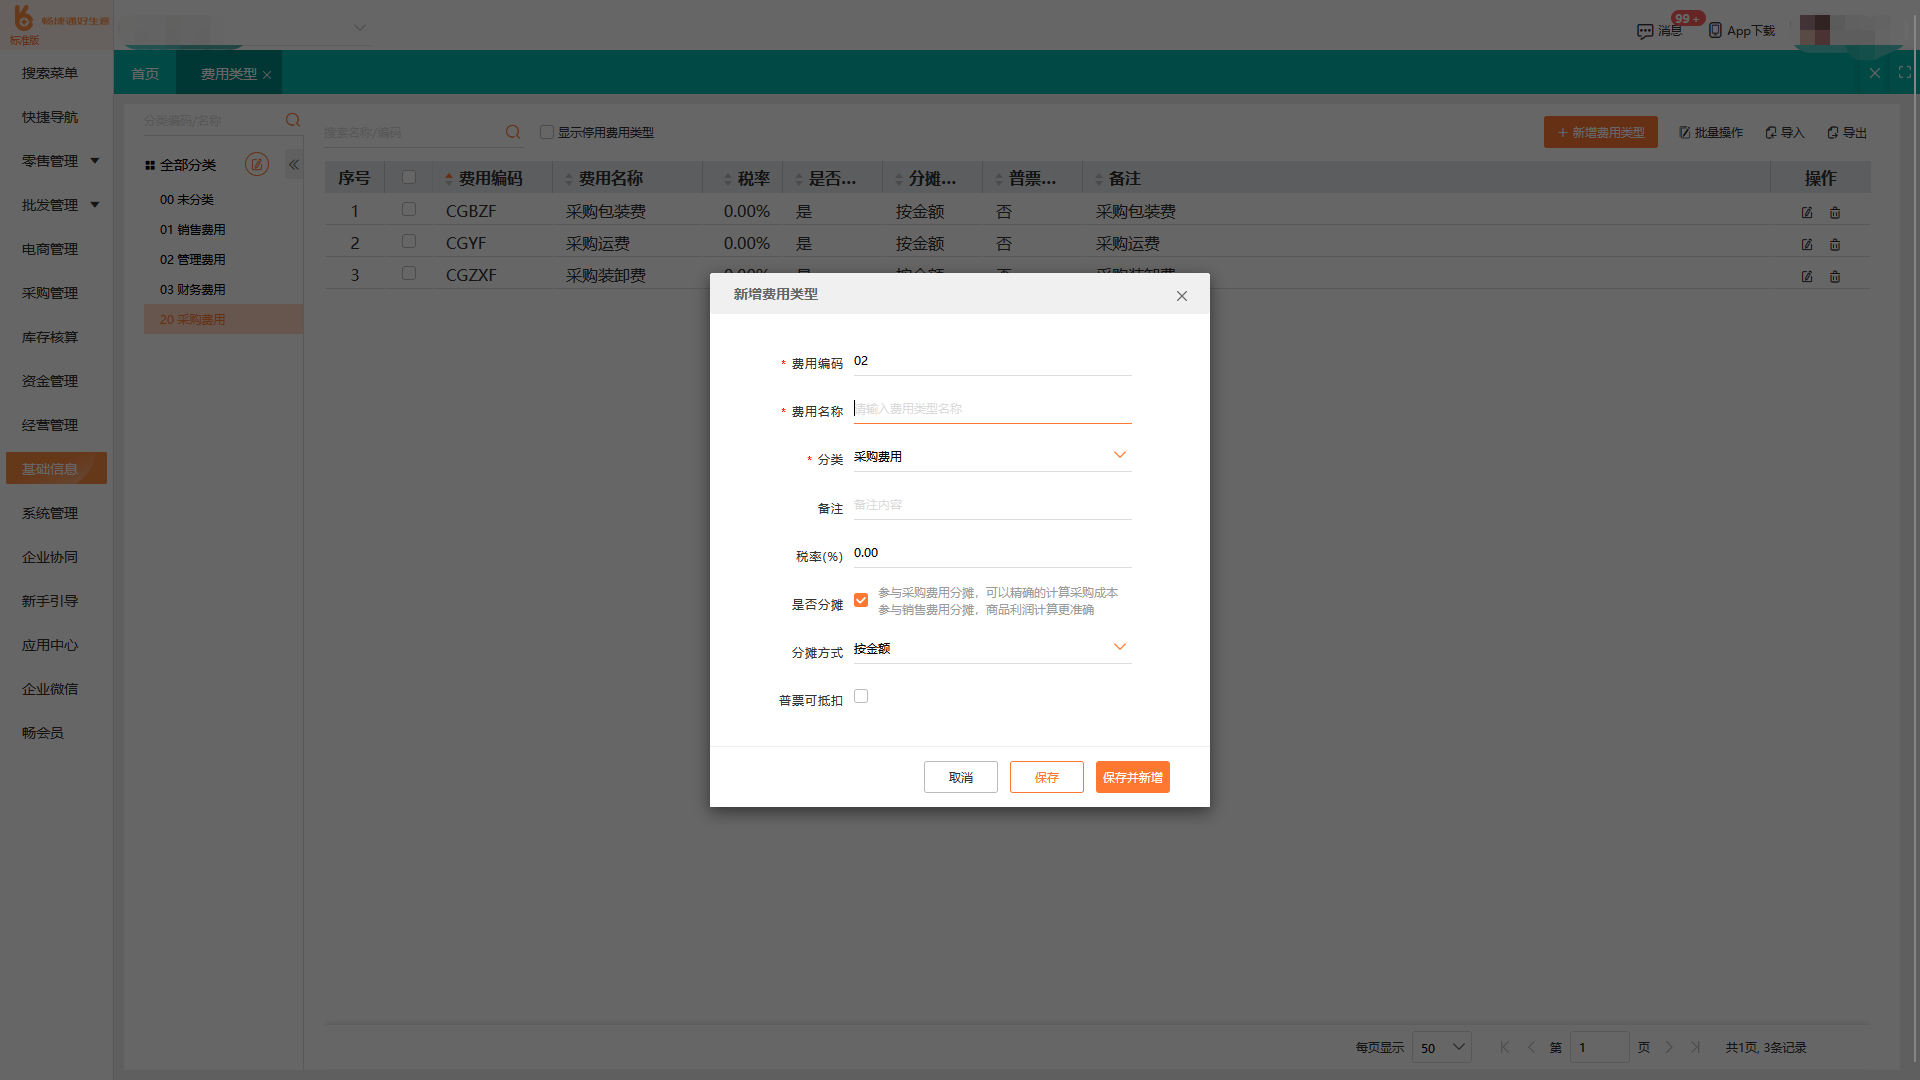Click delete icon for CGYF expense

pyautogui.click(x=1836, y=243)
